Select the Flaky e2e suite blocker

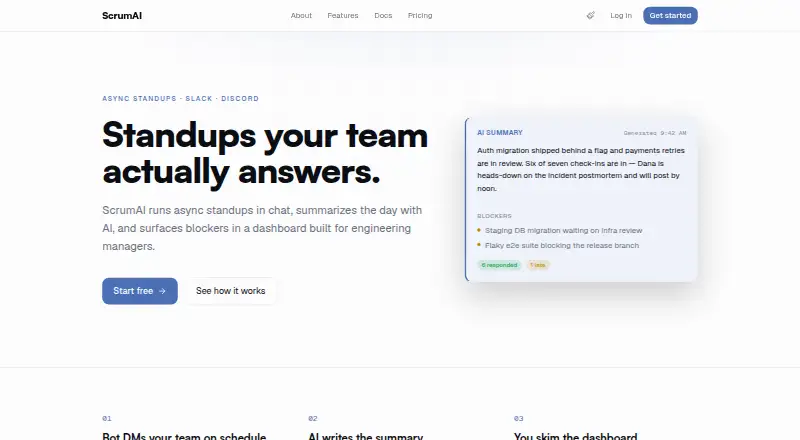562,246
